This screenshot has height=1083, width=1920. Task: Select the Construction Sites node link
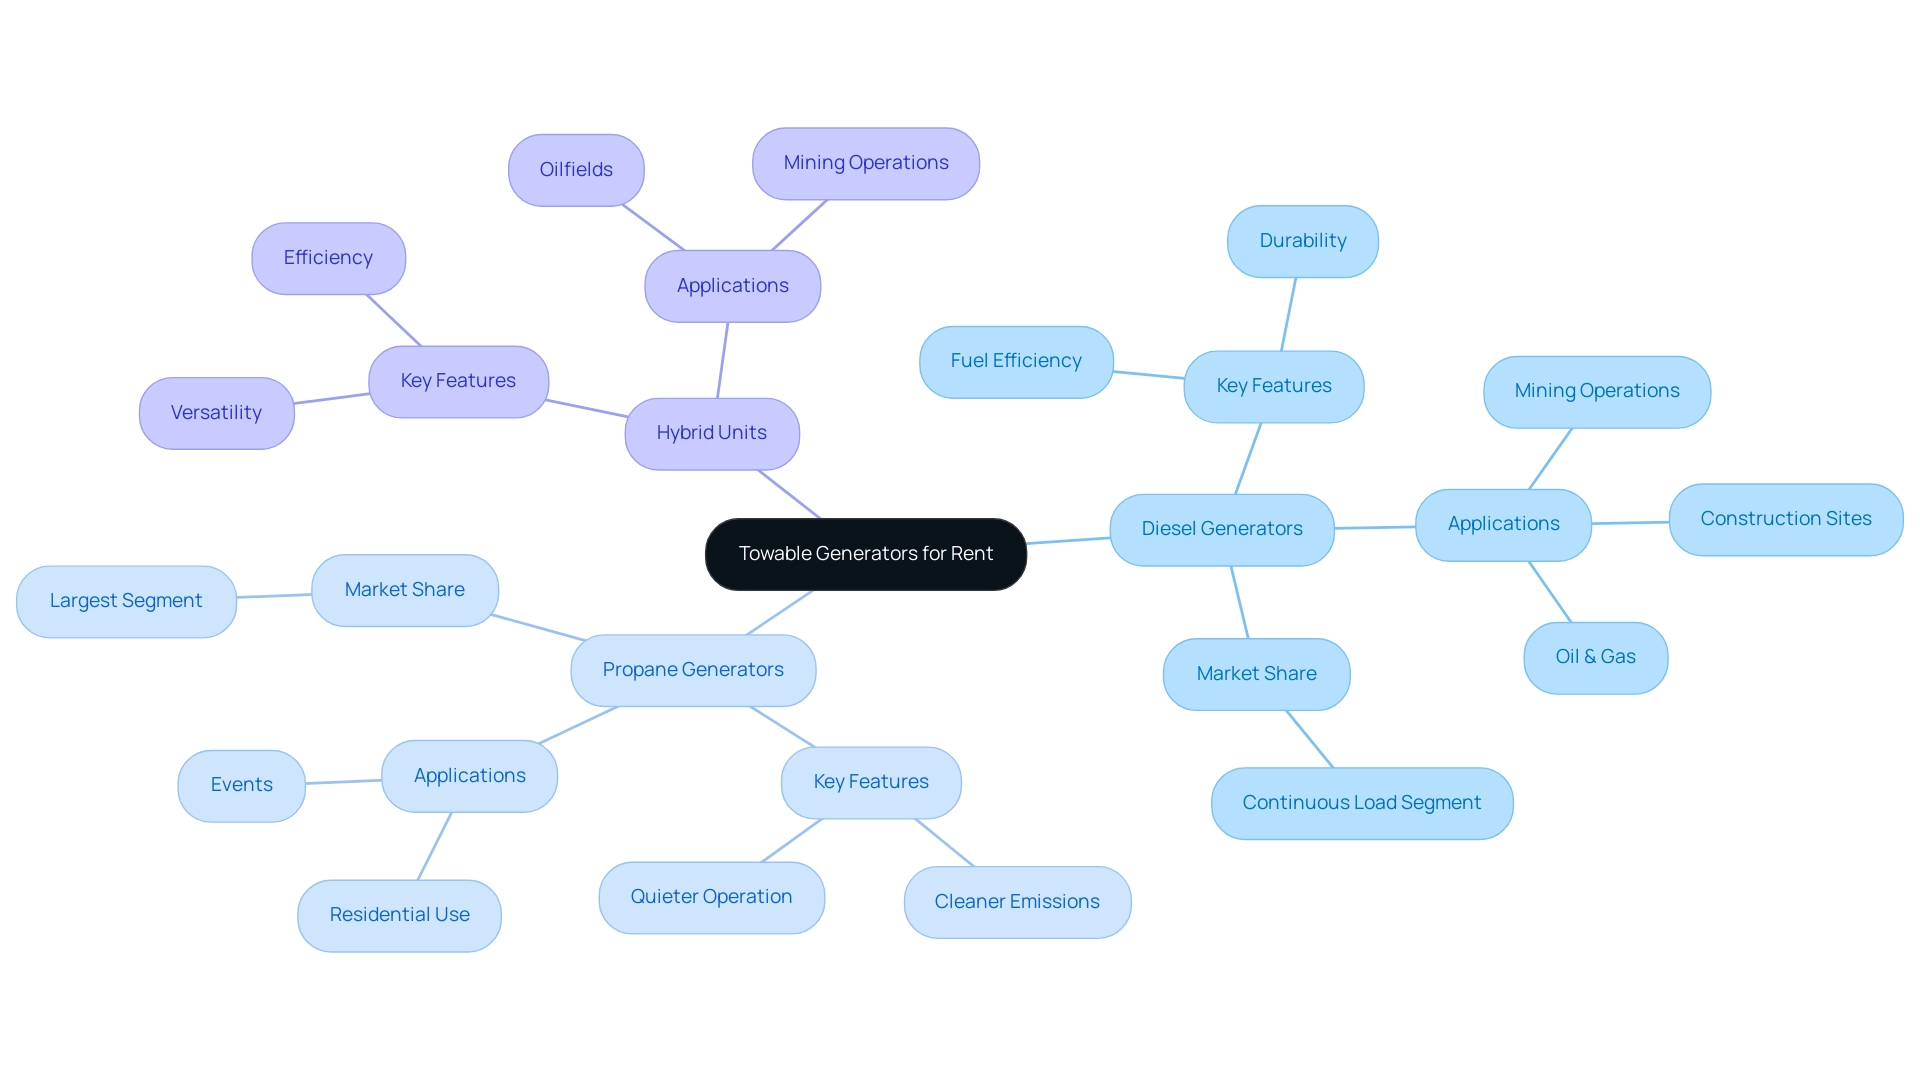click(x=1783, y=517)
